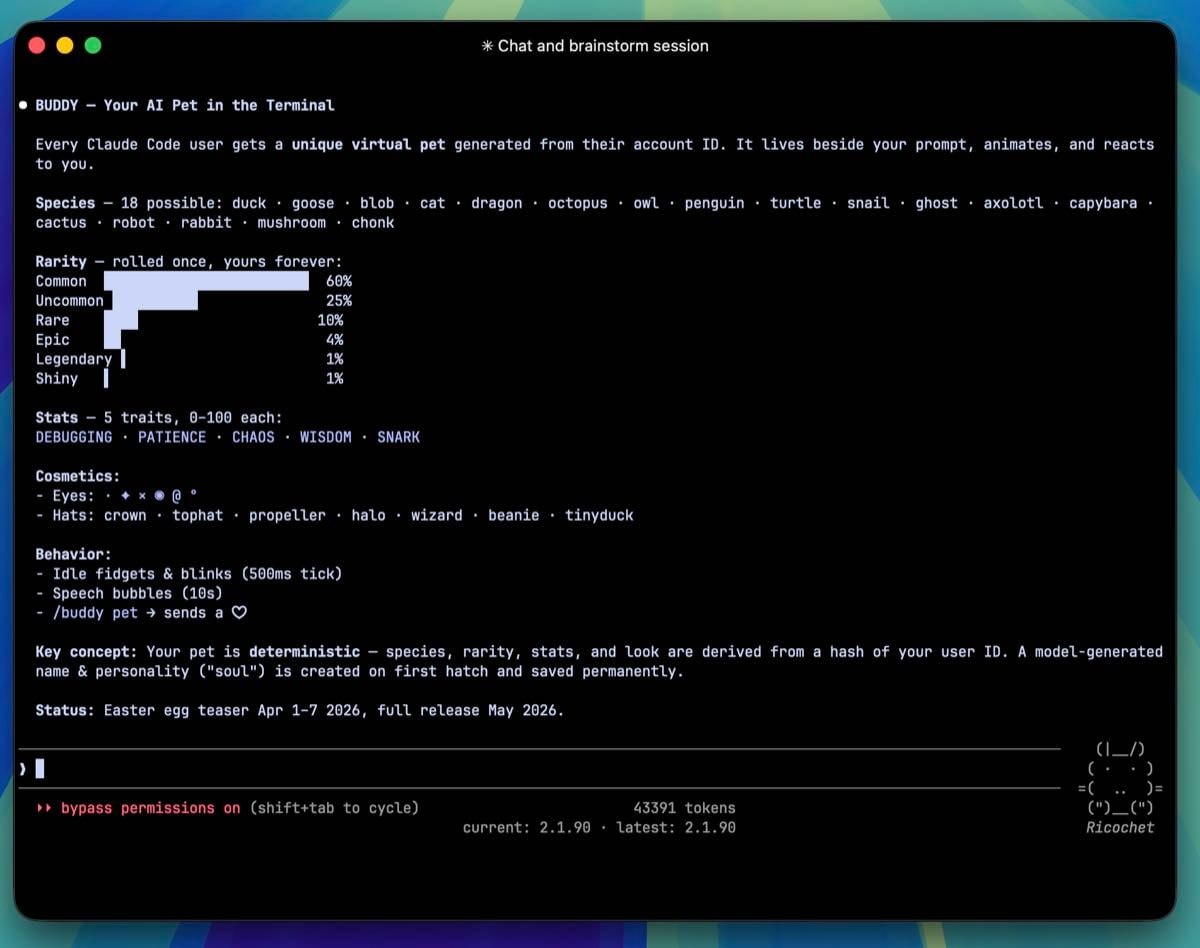Viewport: 1200px width, 948px height.
Task: Click the green fullscreen window button
Action: [x=93, y=45]
